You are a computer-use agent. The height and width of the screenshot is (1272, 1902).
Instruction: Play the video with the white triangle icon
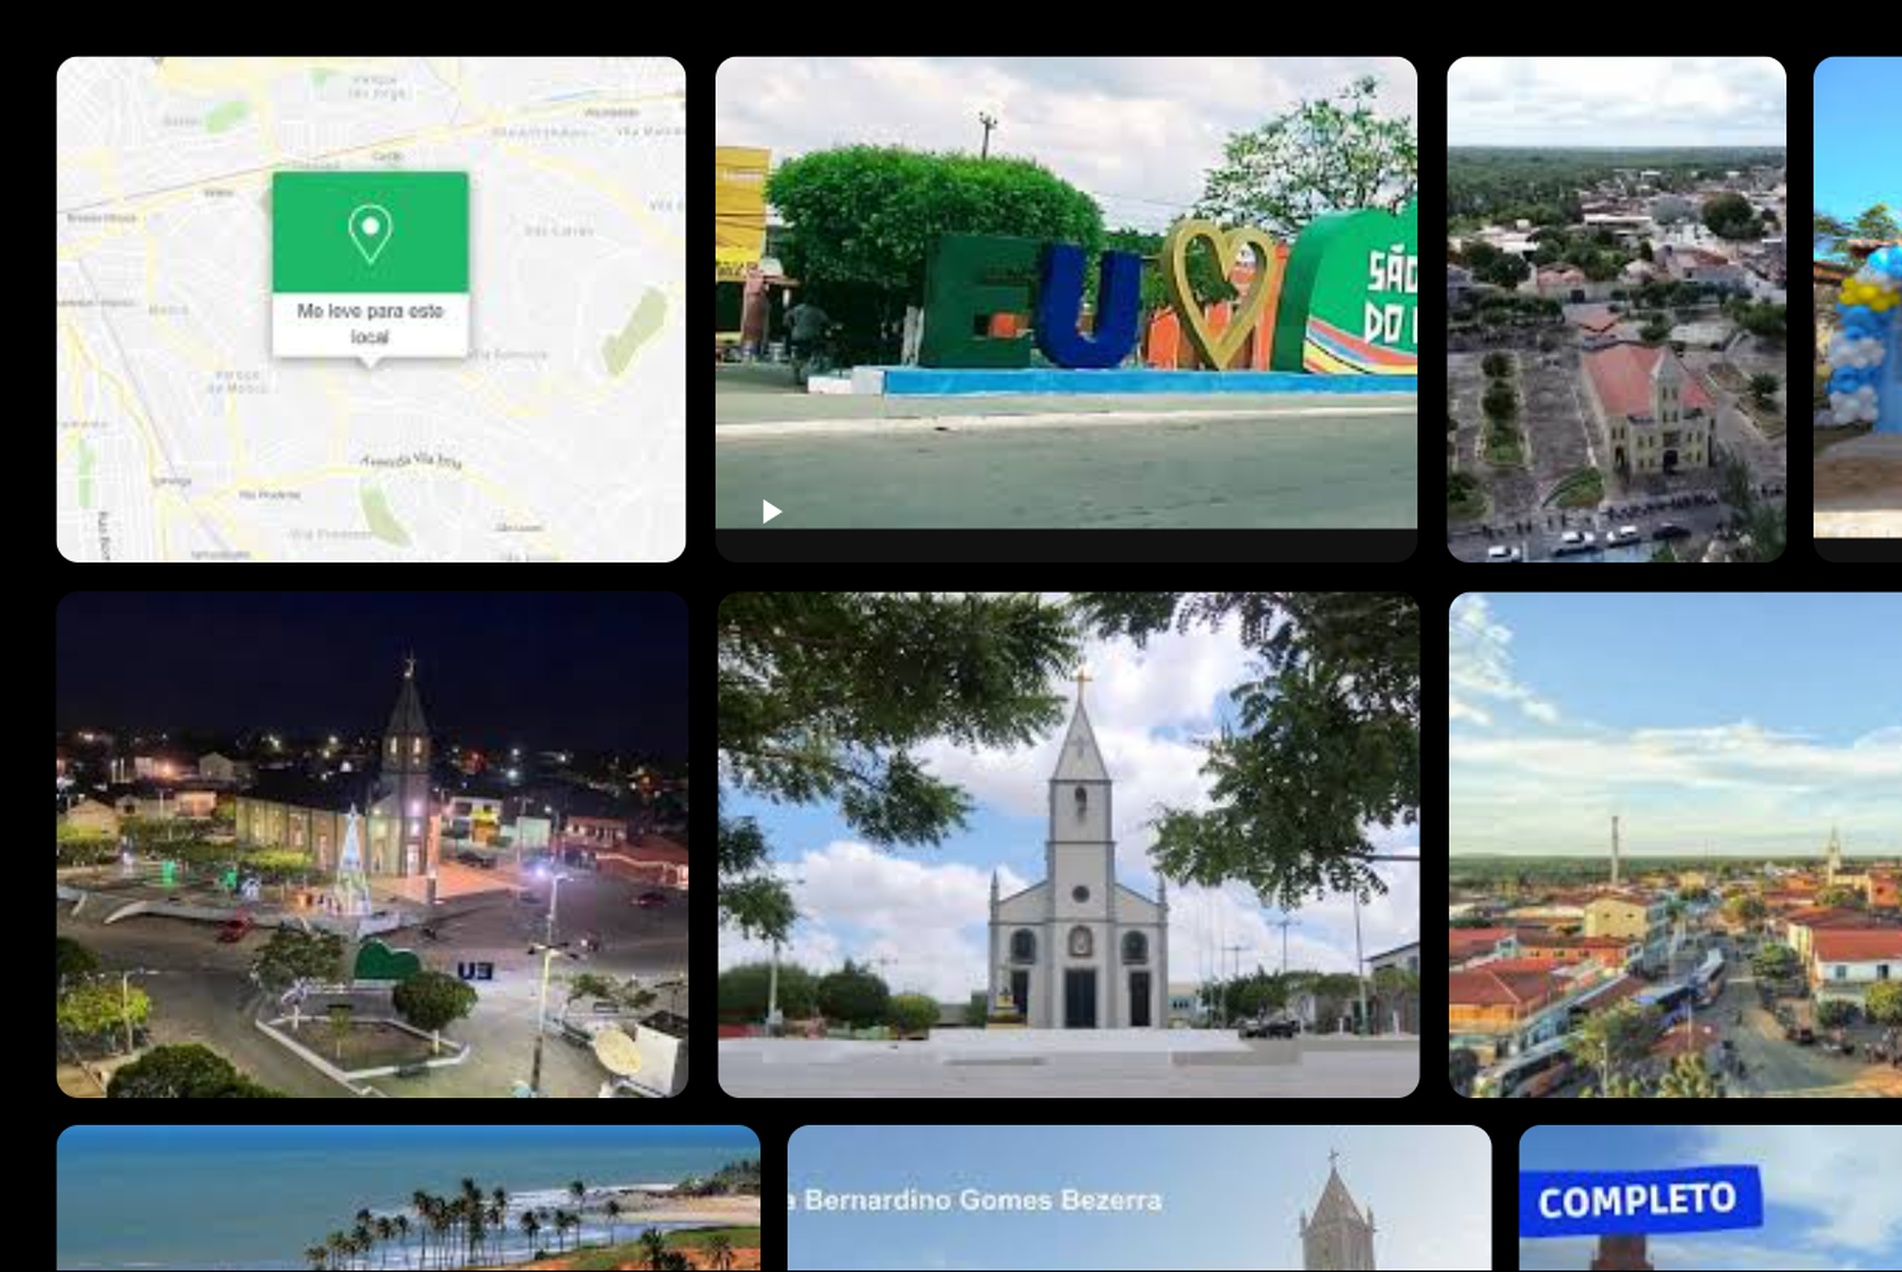point(771,512)
